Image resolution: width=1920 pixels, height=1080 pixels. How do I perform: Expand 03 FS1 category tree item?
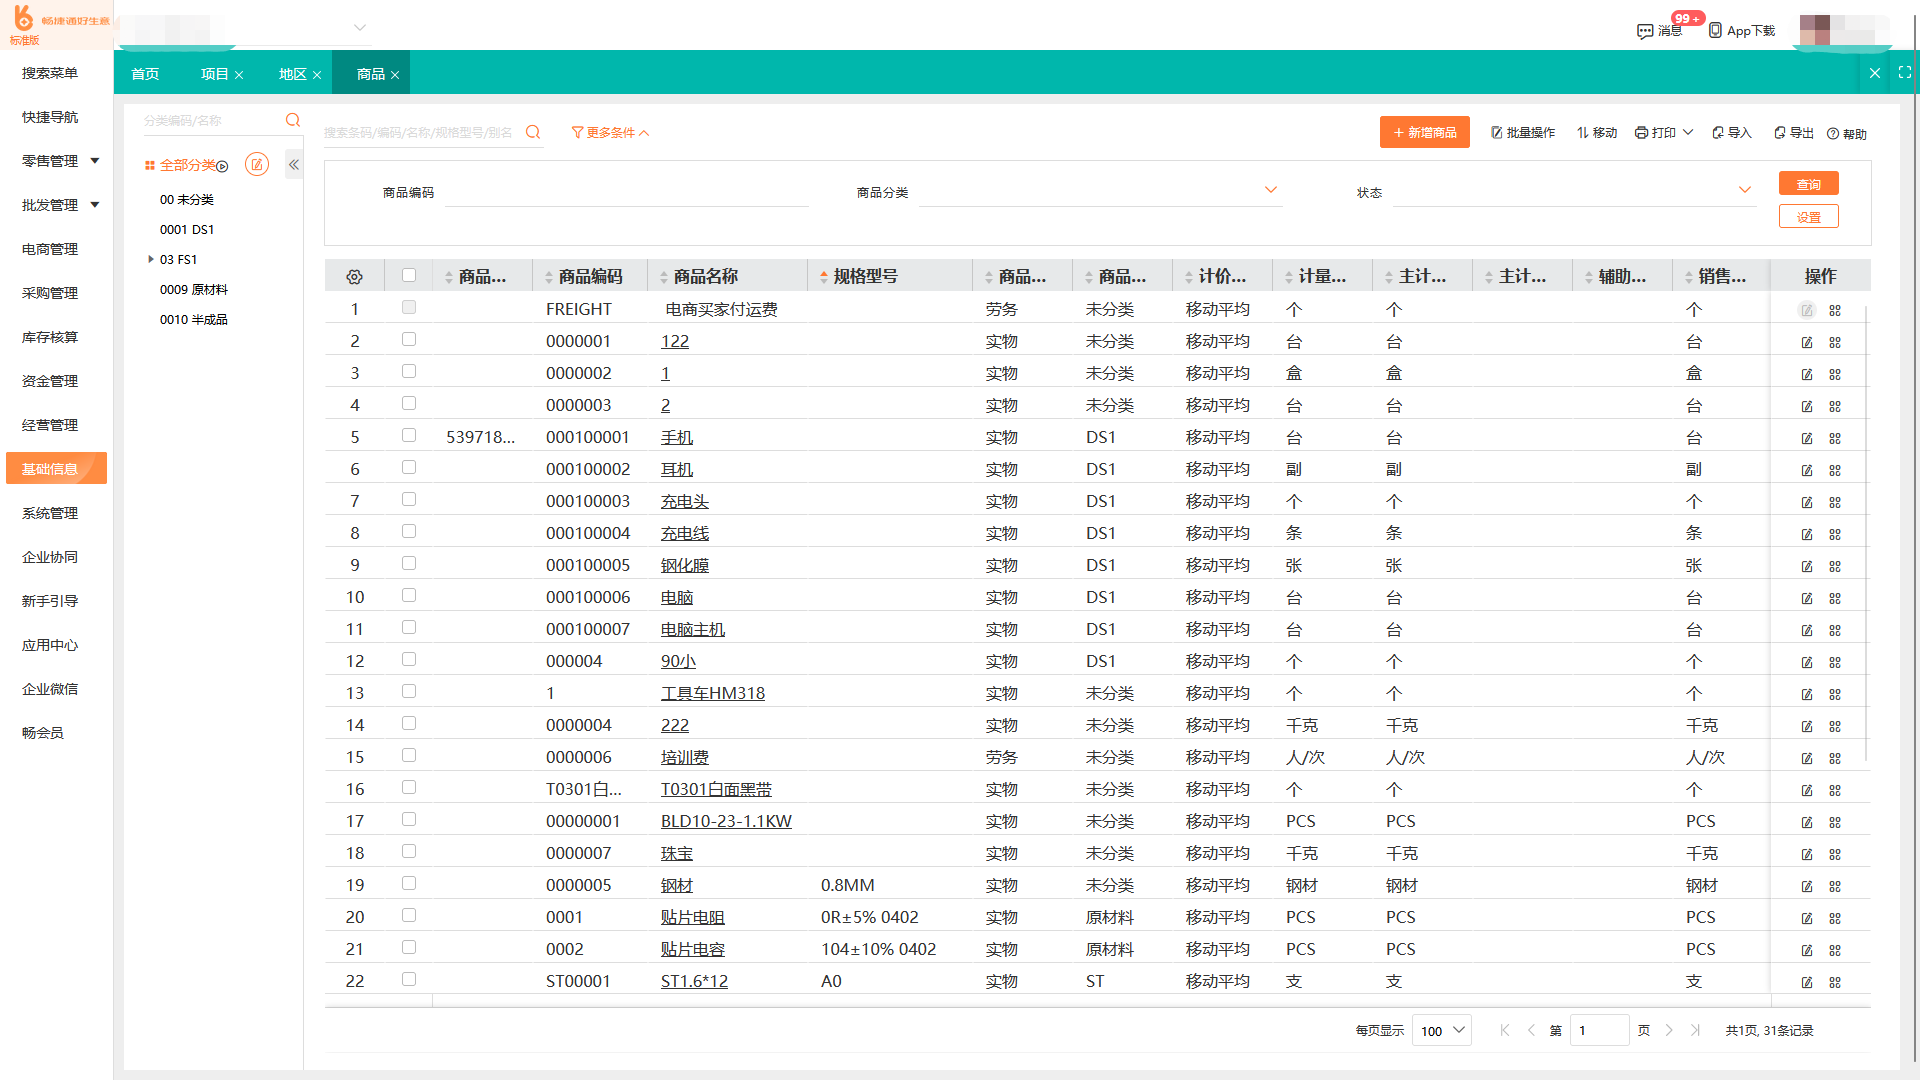(x=148, y=258)
